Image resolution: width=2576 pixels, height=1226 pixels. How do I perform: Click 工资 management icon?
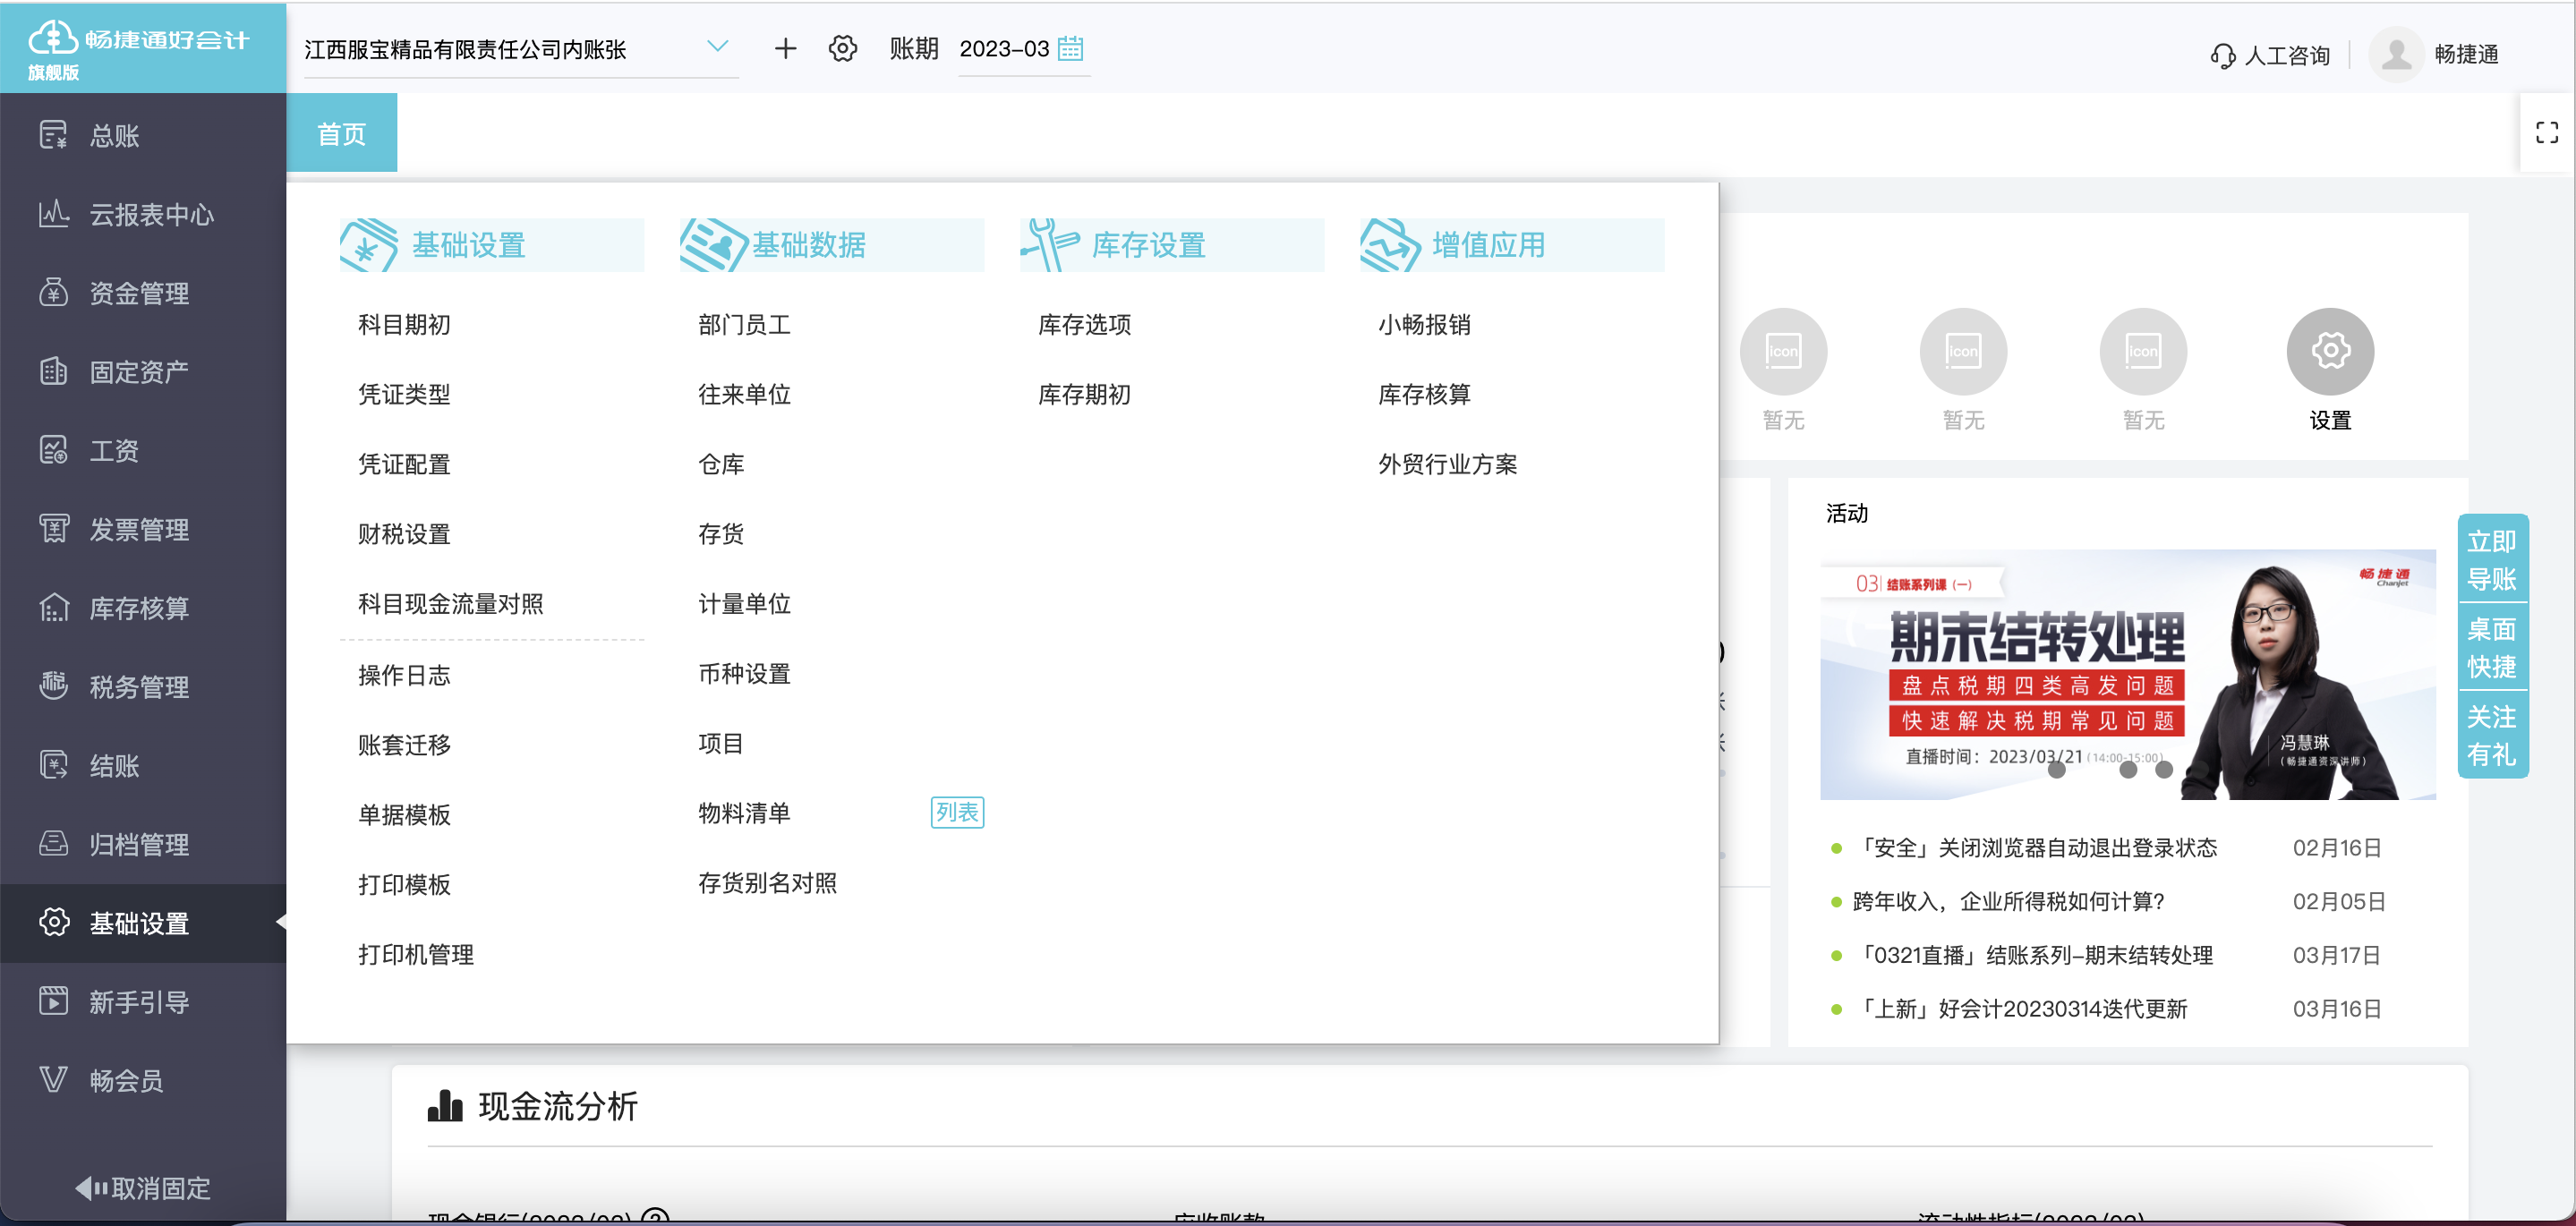[x=49, y=450]
